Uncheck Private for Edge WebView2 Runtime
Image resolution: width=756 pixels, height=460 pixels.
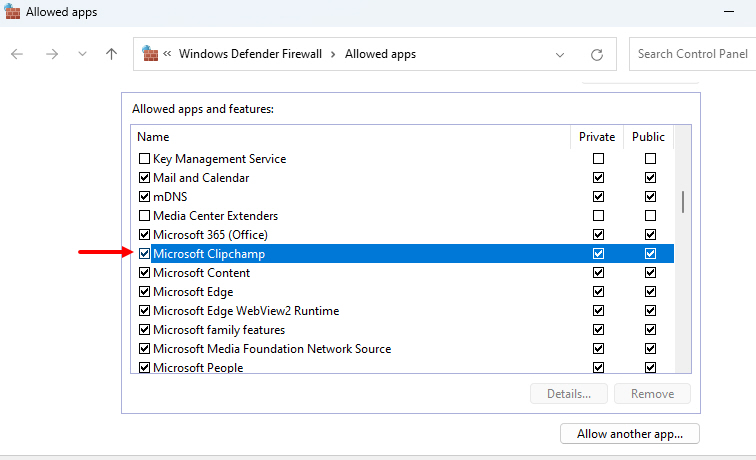click(x=598, y=311)
